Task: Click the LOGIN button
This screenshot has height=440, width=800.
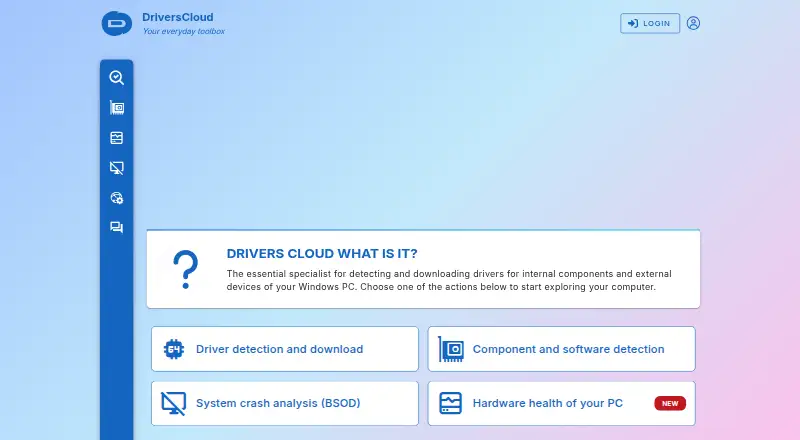Action: [x=649, y=23]
